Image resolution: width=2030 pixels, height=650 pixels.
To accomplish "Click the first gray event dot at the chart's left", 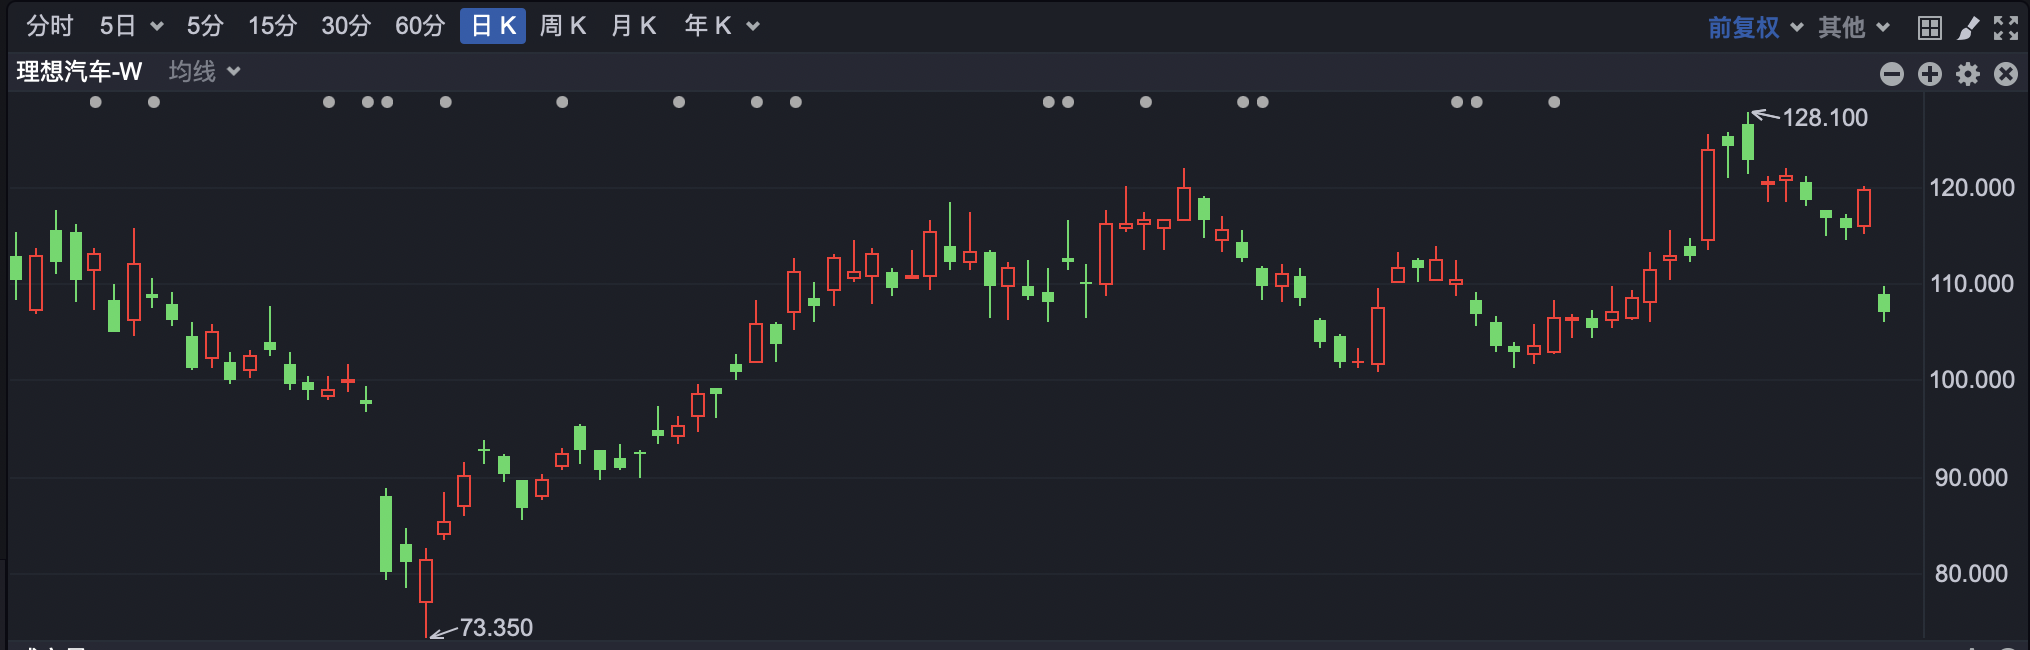I will pyautogui.click(x=95, y=102).
